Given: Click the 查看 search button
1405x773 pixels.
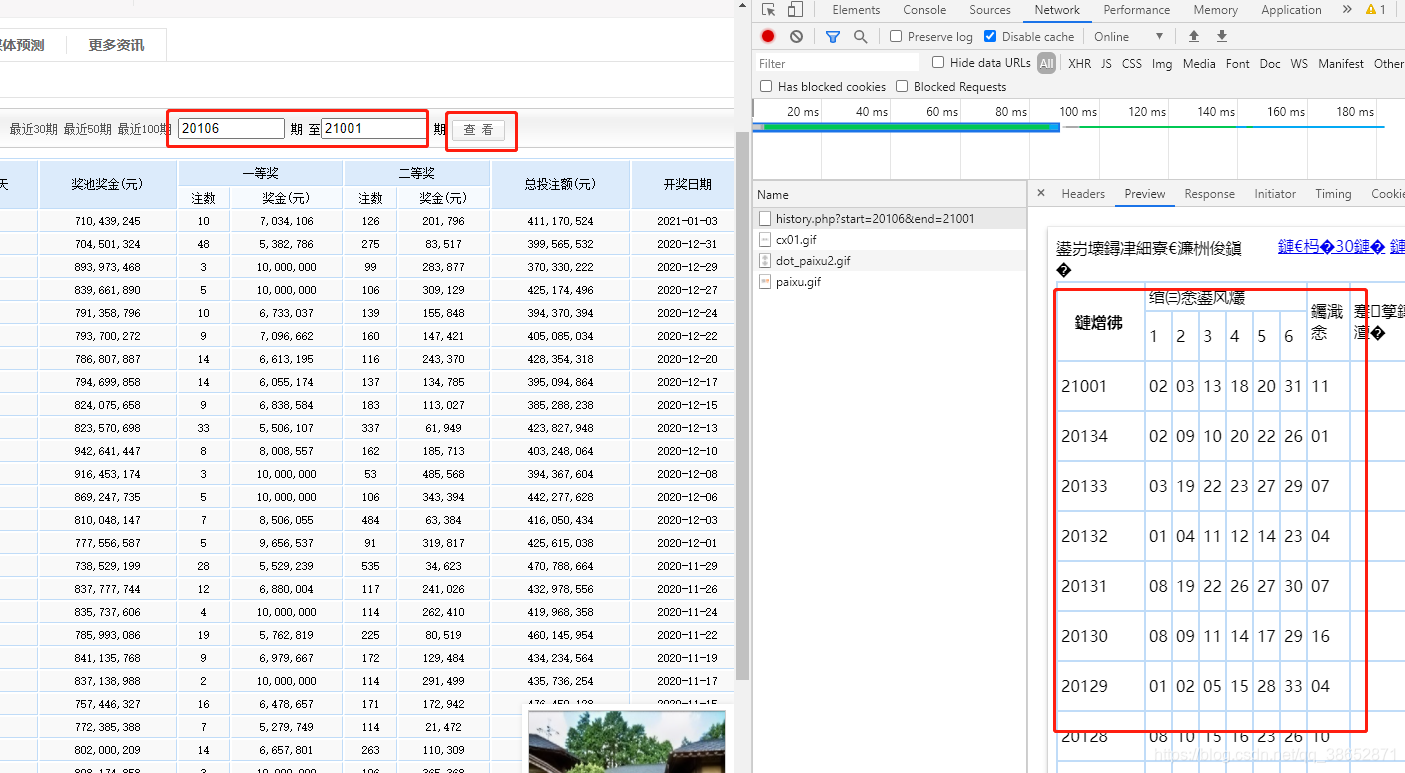Looking at the screenshot, I should 480,130.
